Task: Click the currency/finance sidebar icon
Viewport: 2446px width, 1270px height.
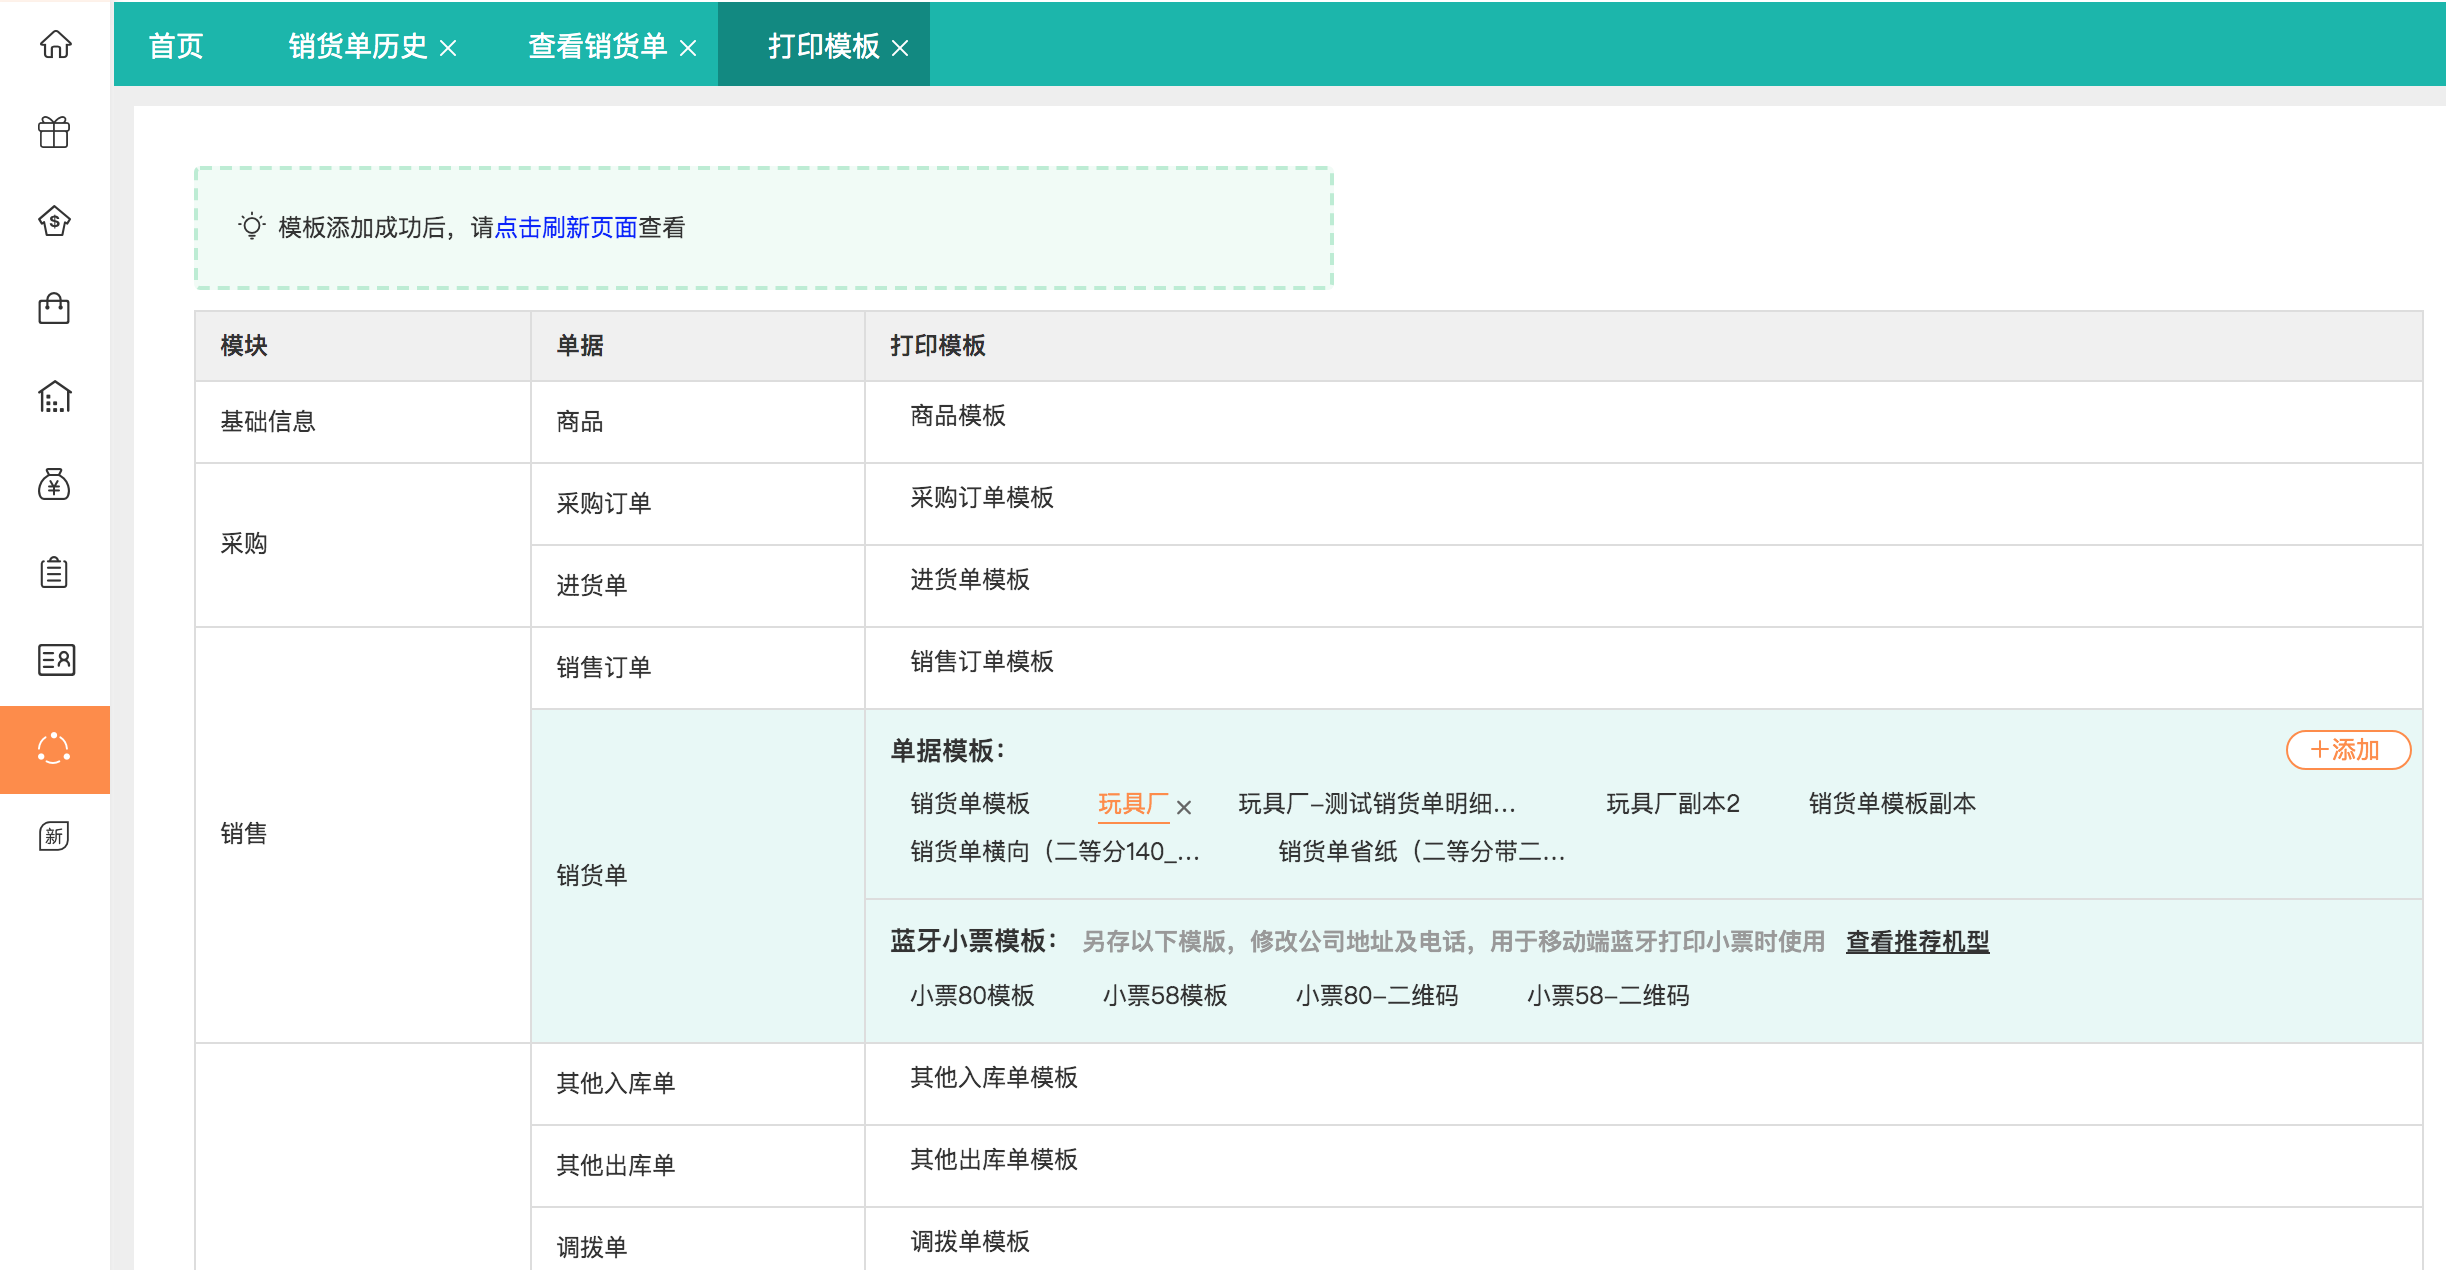Action: [x=55, y=484]
